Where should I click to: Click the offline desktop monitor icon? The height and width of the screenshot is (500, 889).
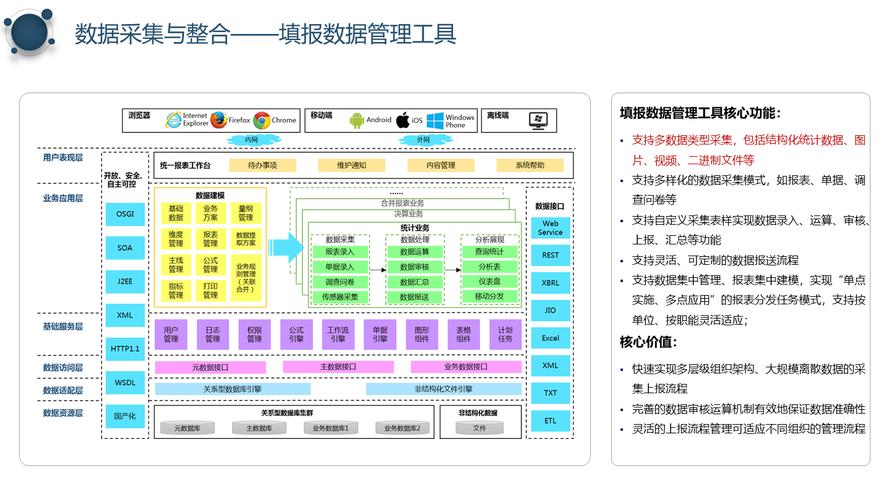pyautogui.click(x=537, y=120)
